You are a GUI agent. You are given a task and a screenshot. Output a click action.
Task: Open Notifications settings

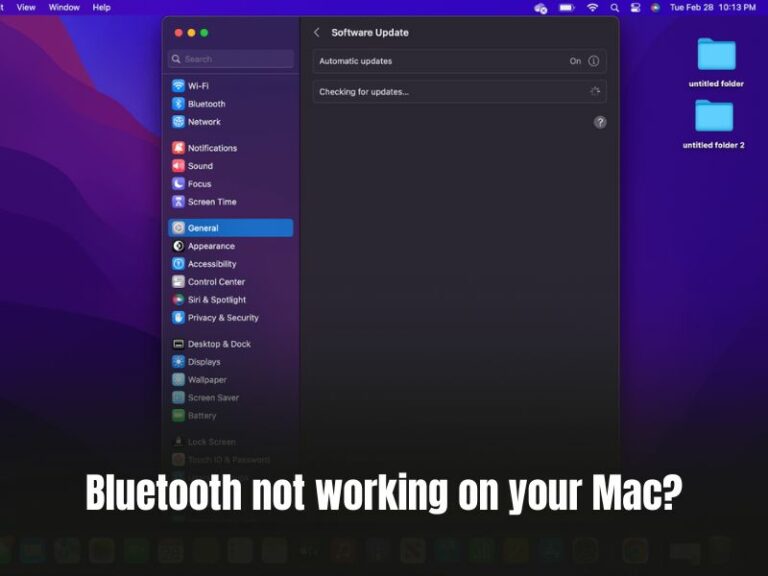pyautogui.click(x=205, y=148)
